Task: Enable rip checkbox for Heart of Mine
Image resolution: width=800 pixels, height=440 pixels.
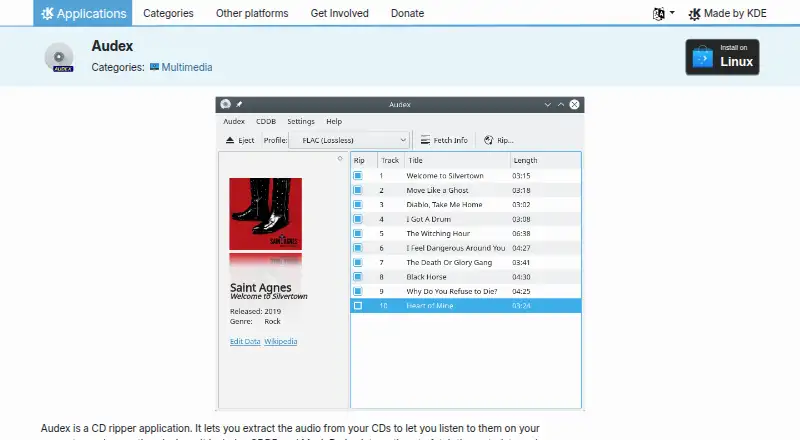Action: click(x=358, y=306)
